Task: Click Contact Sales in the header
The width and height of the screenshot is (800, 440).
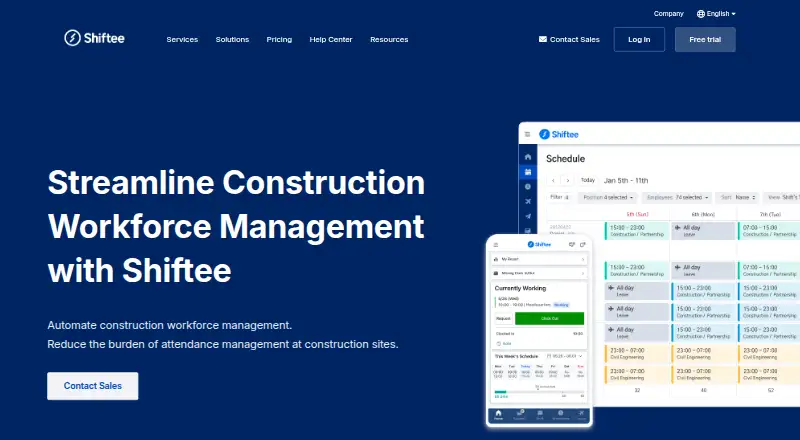Action: [569, 39]
